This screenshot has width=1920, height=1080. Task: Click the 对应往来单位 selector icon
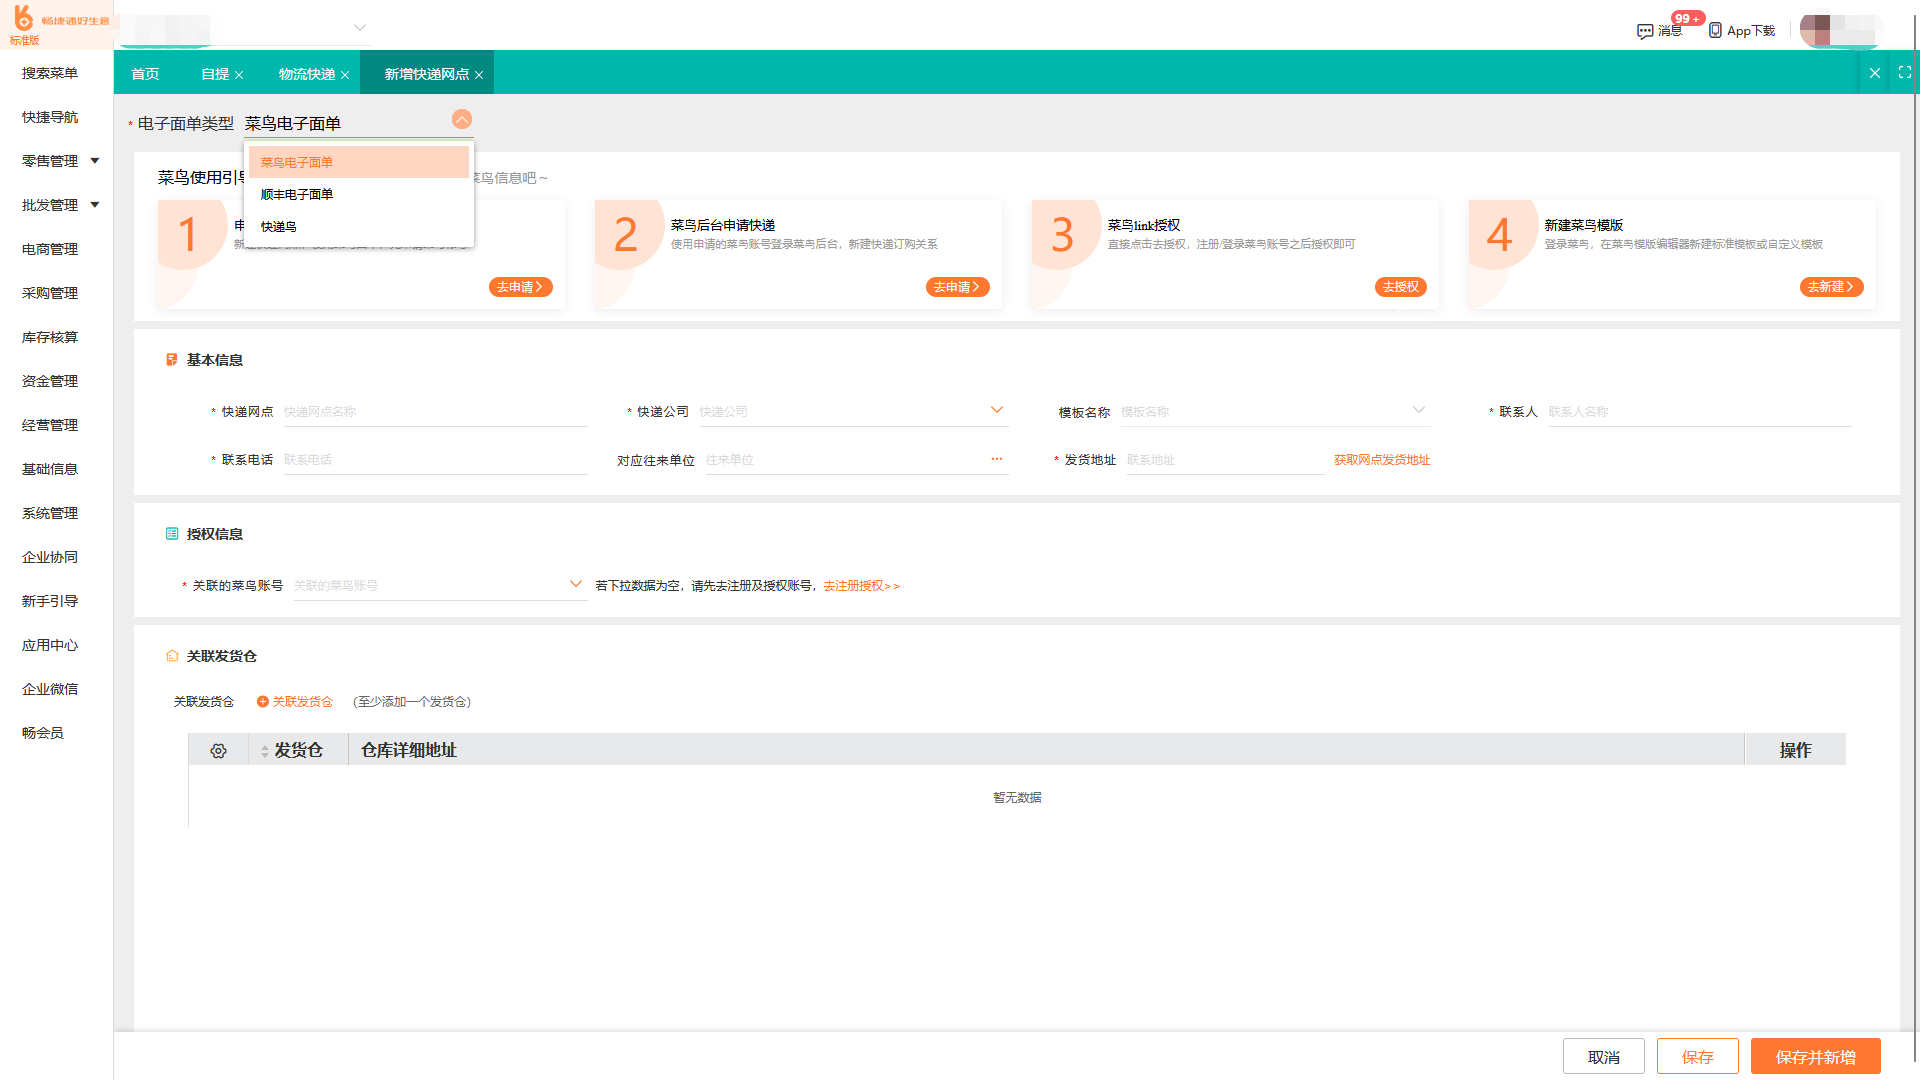click(997, 459)
